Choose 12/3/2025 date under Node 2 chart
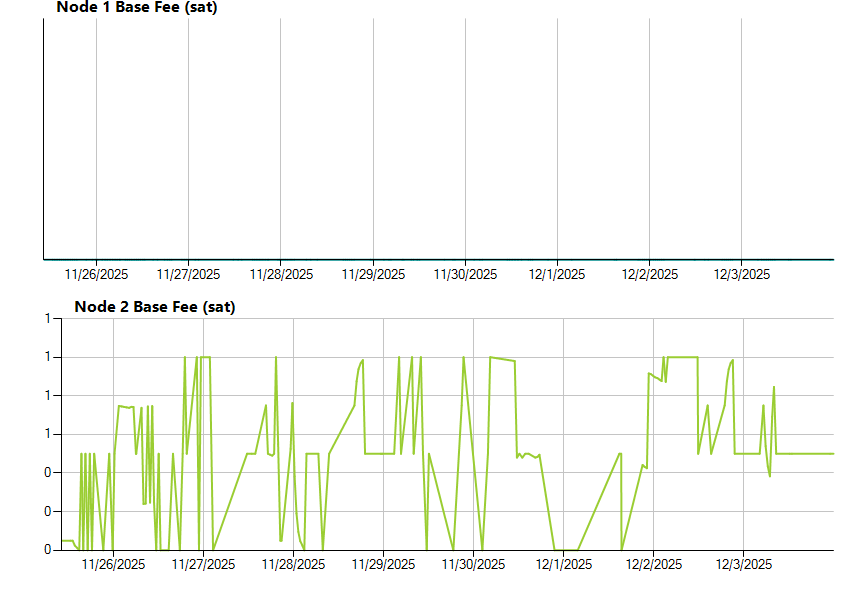The image size is (860, 600). [743, 564]
